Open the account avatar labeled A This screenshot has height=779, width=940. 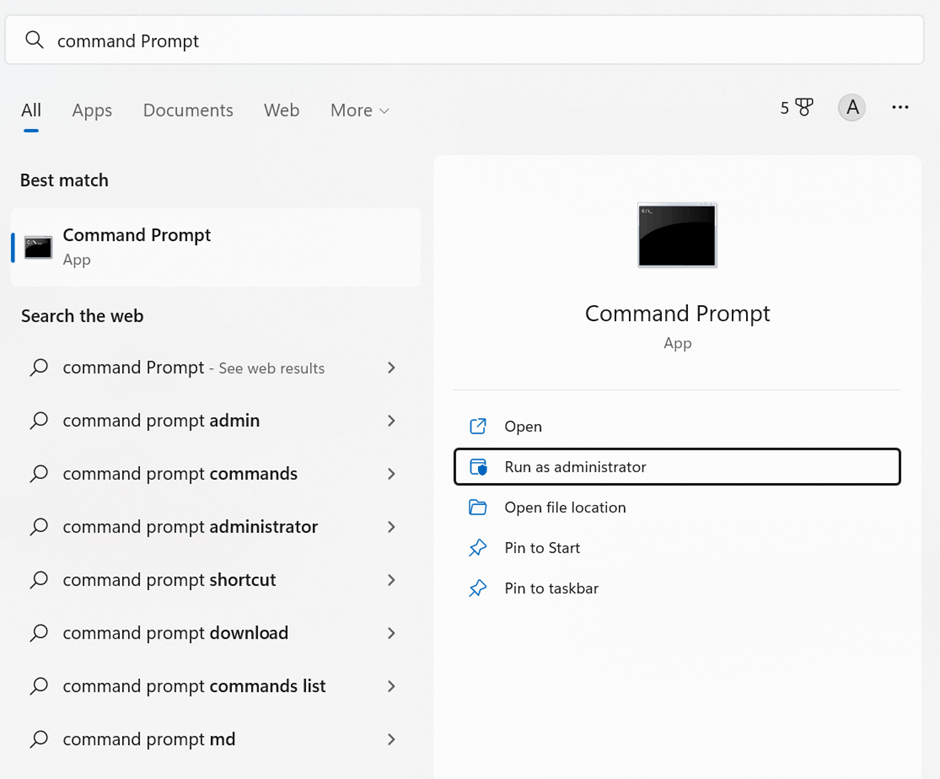click(x=852, y=108)
